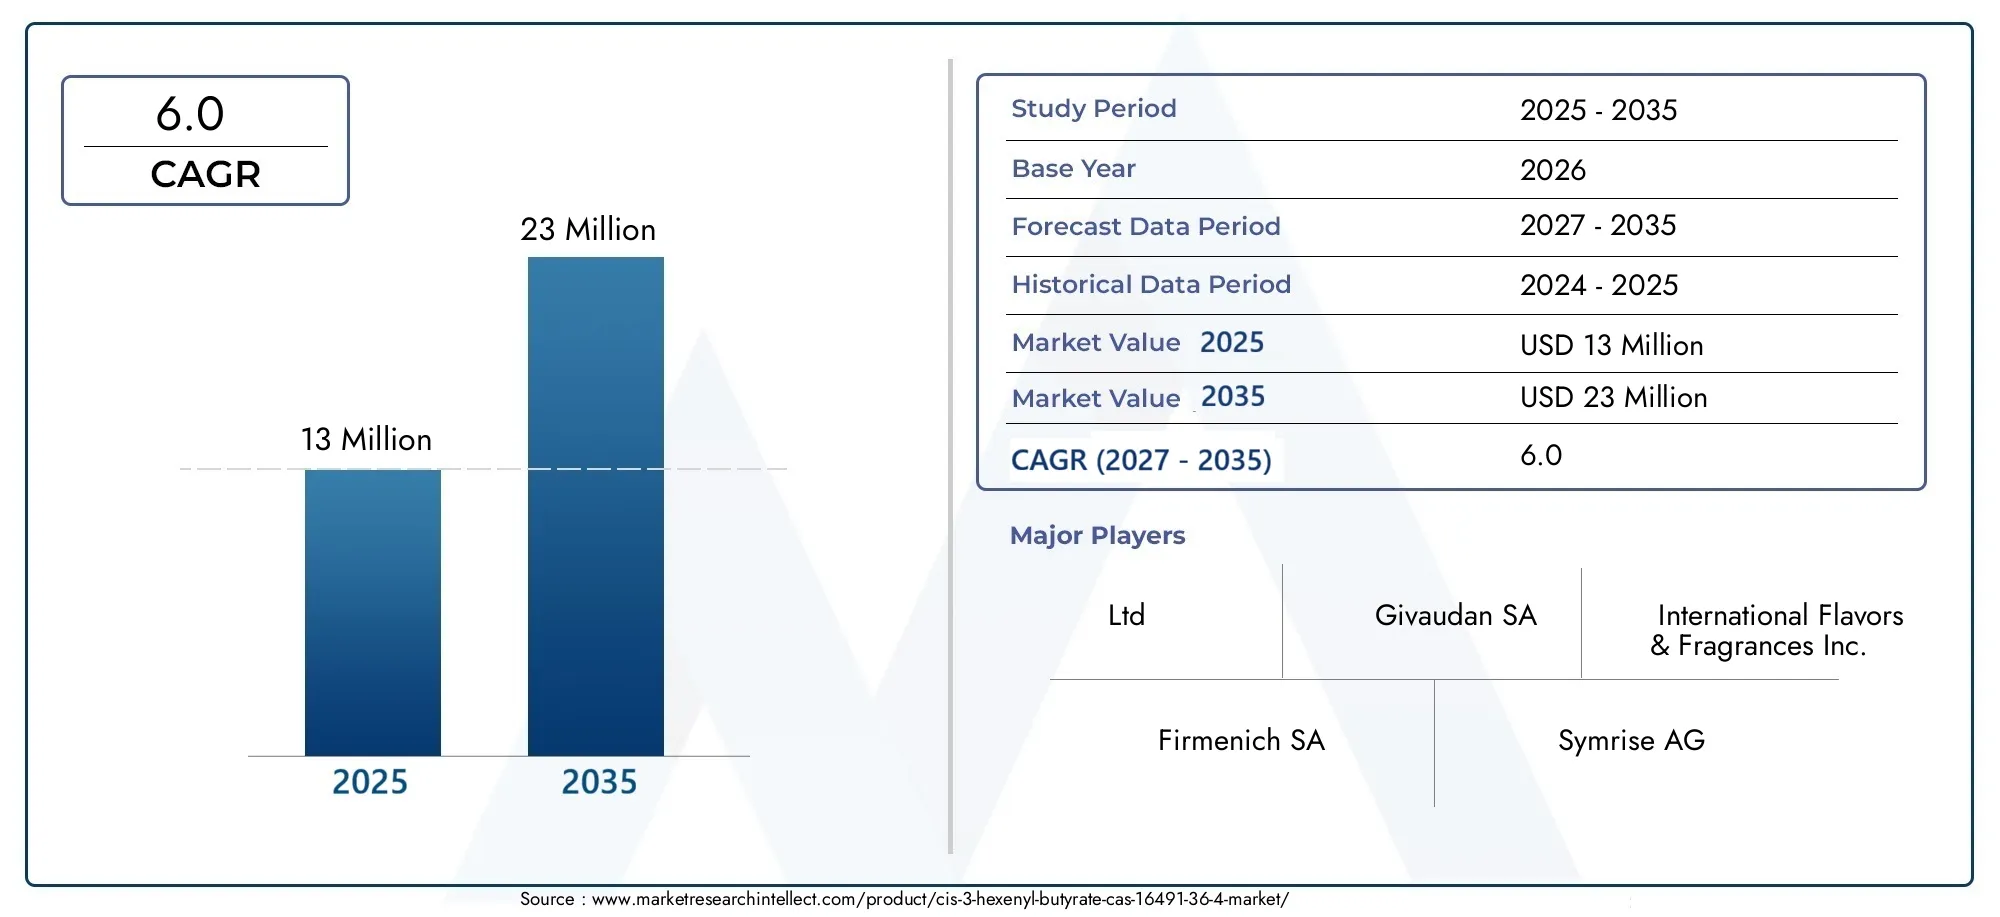Select Givaudan SA player cell

coord(1455,615)
